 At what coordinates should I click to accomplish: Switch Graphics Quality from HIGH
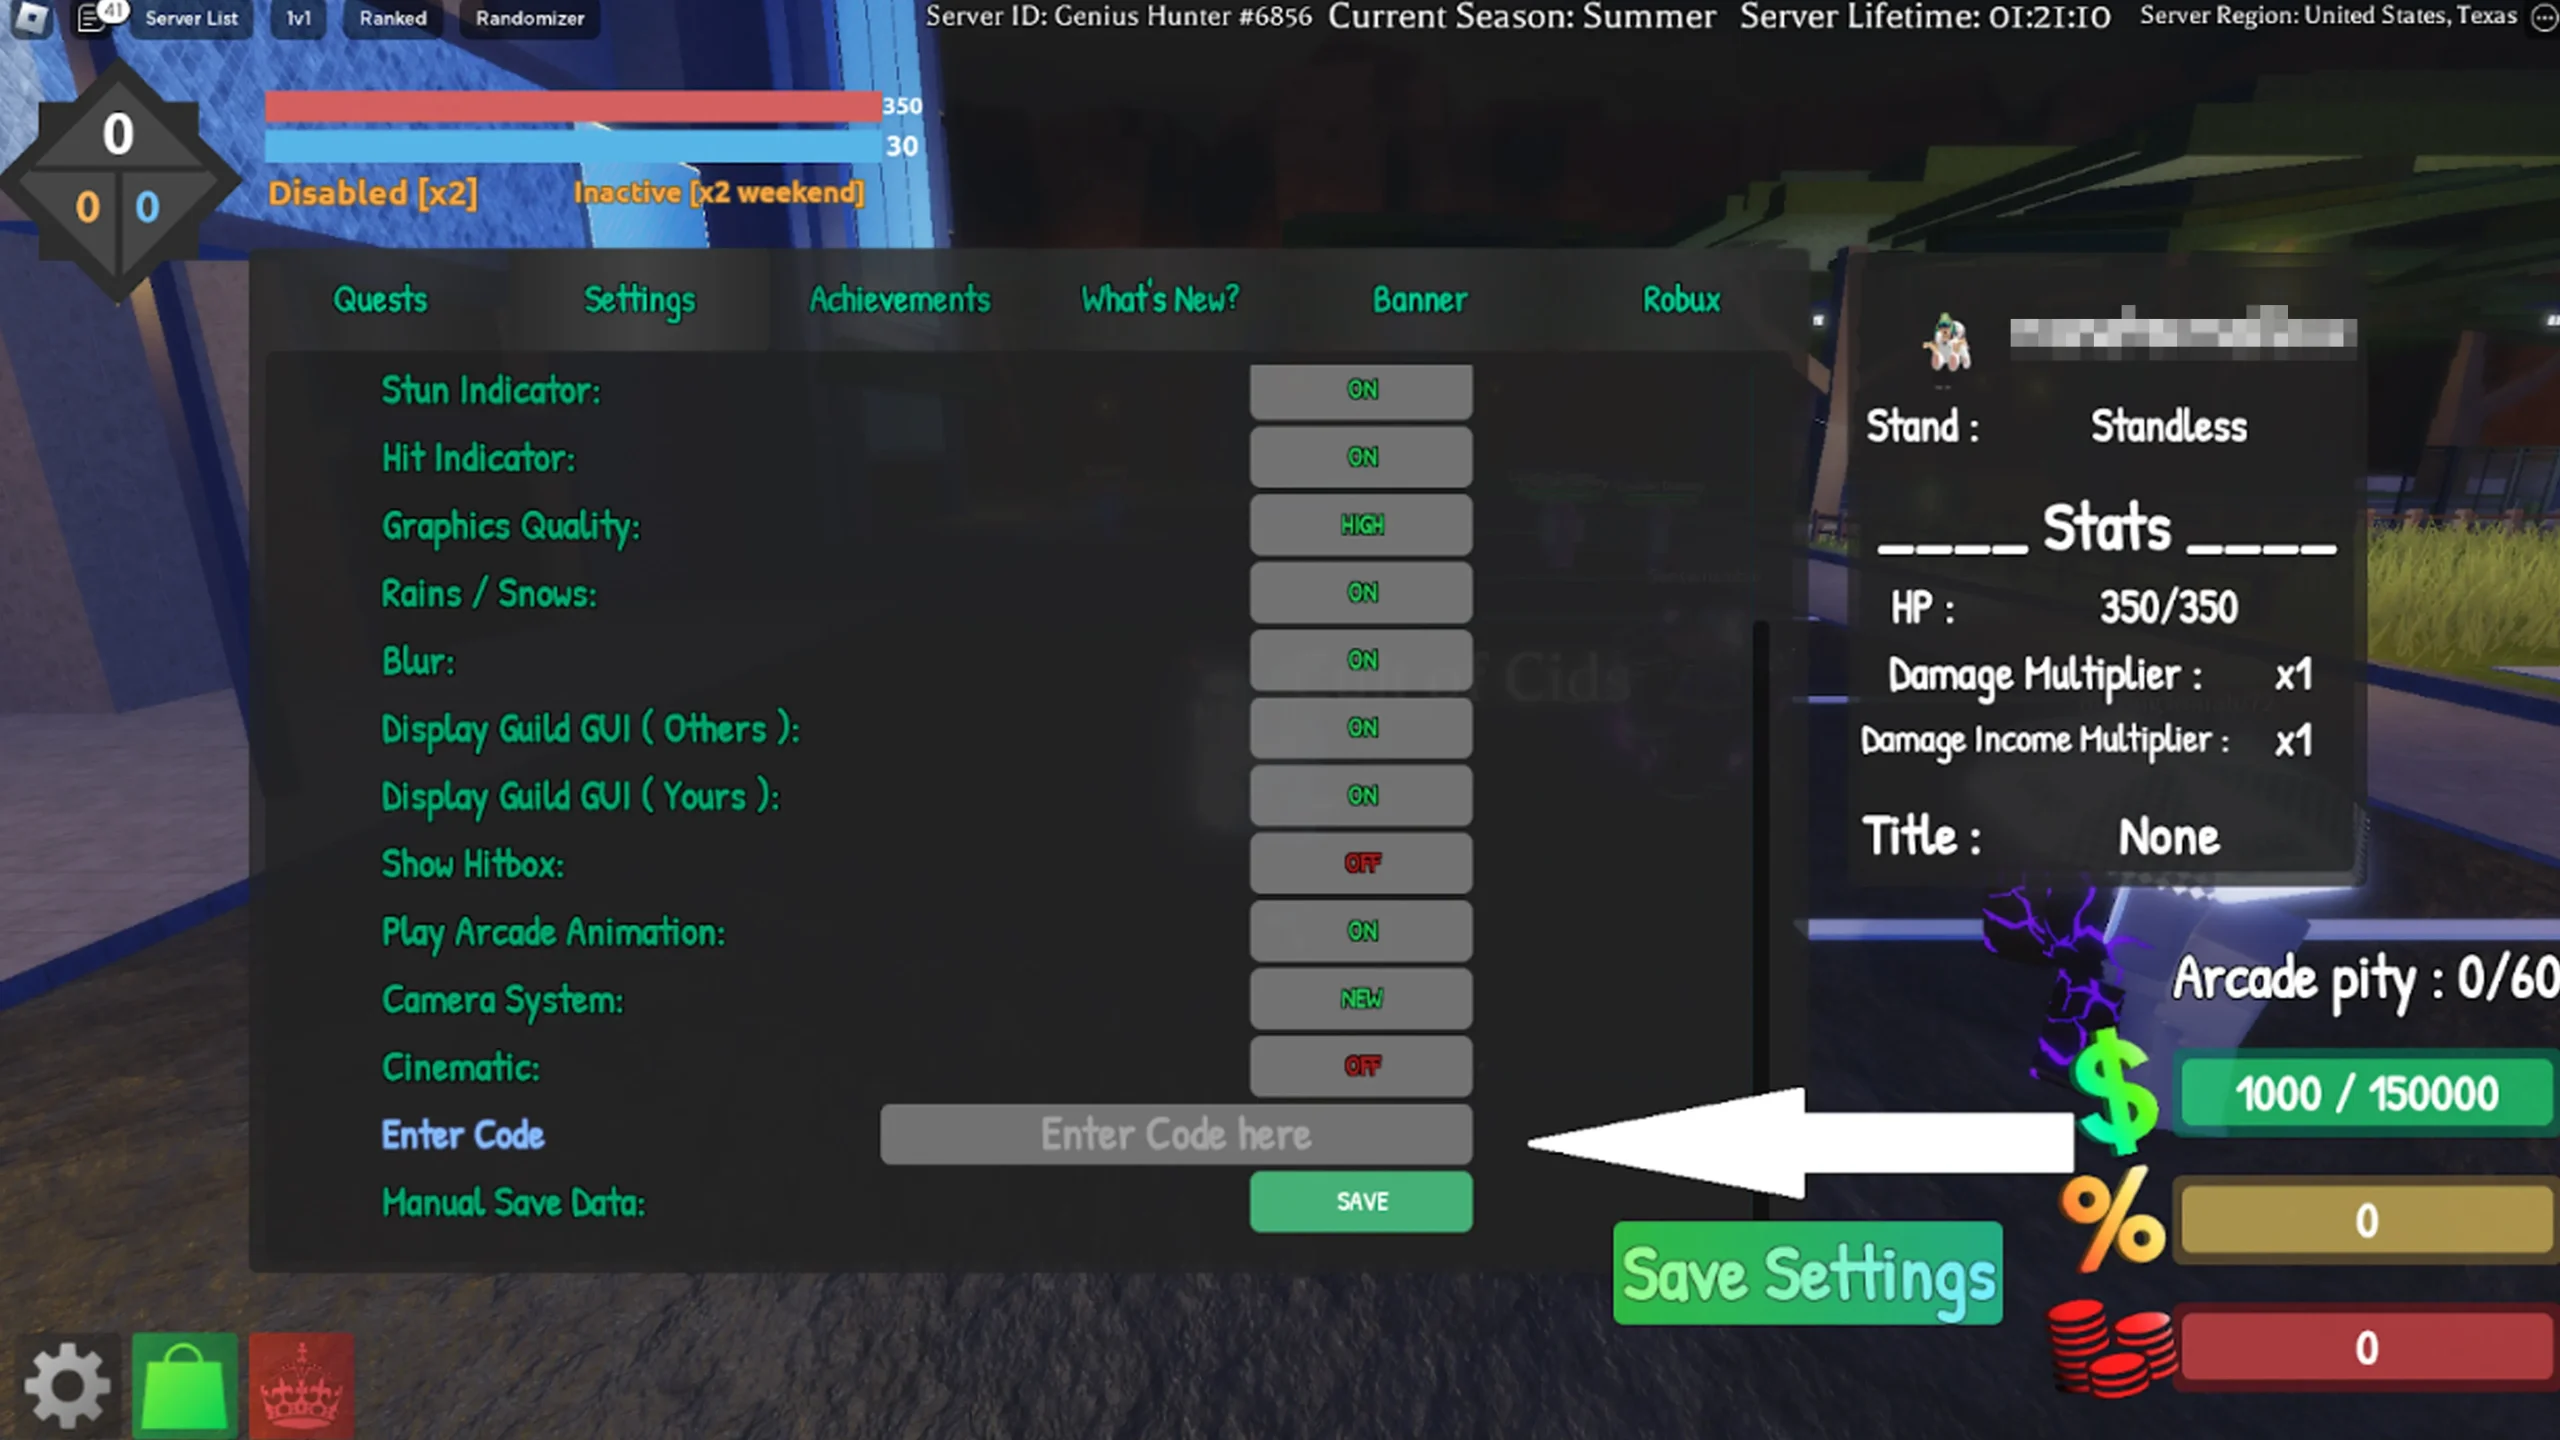[x=1361, y=524]
